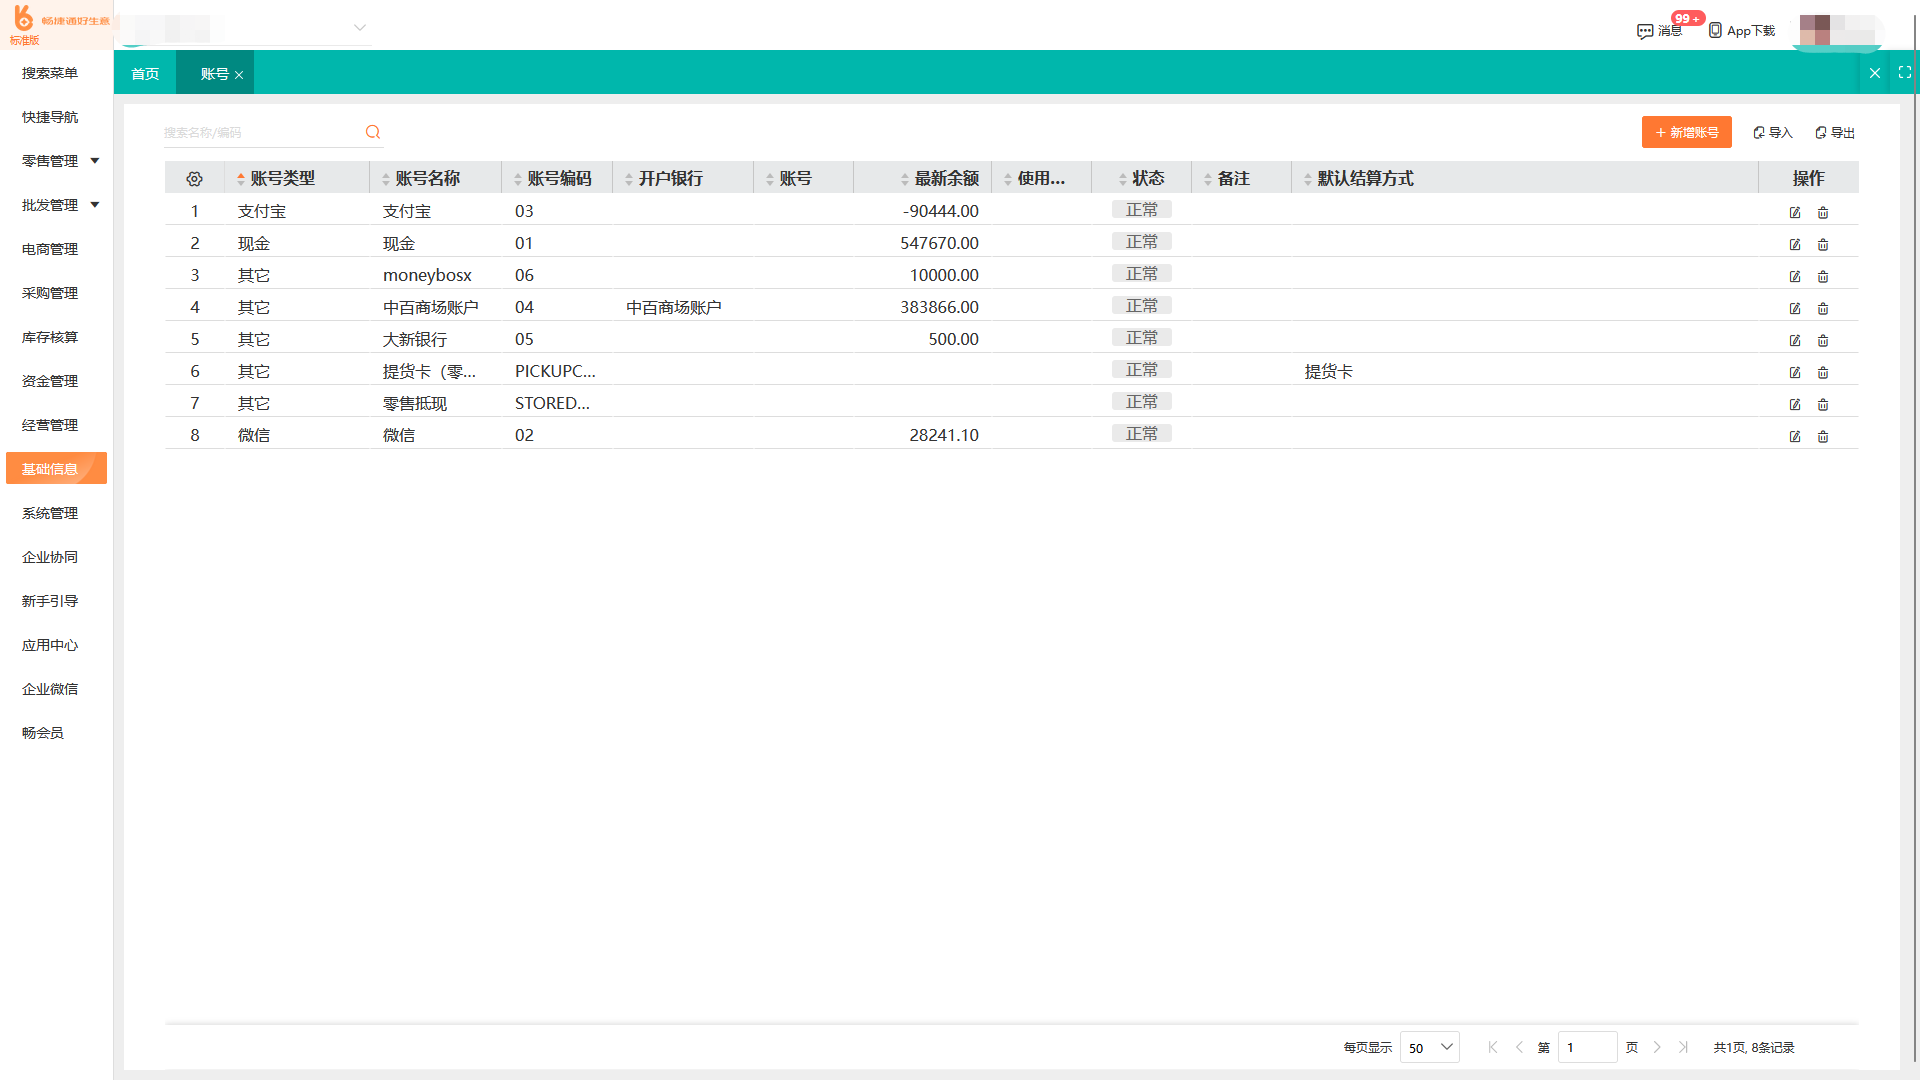Select the 首页 tab
1920x1080 pixels.
pyautogui.click(x=145, y=74)
